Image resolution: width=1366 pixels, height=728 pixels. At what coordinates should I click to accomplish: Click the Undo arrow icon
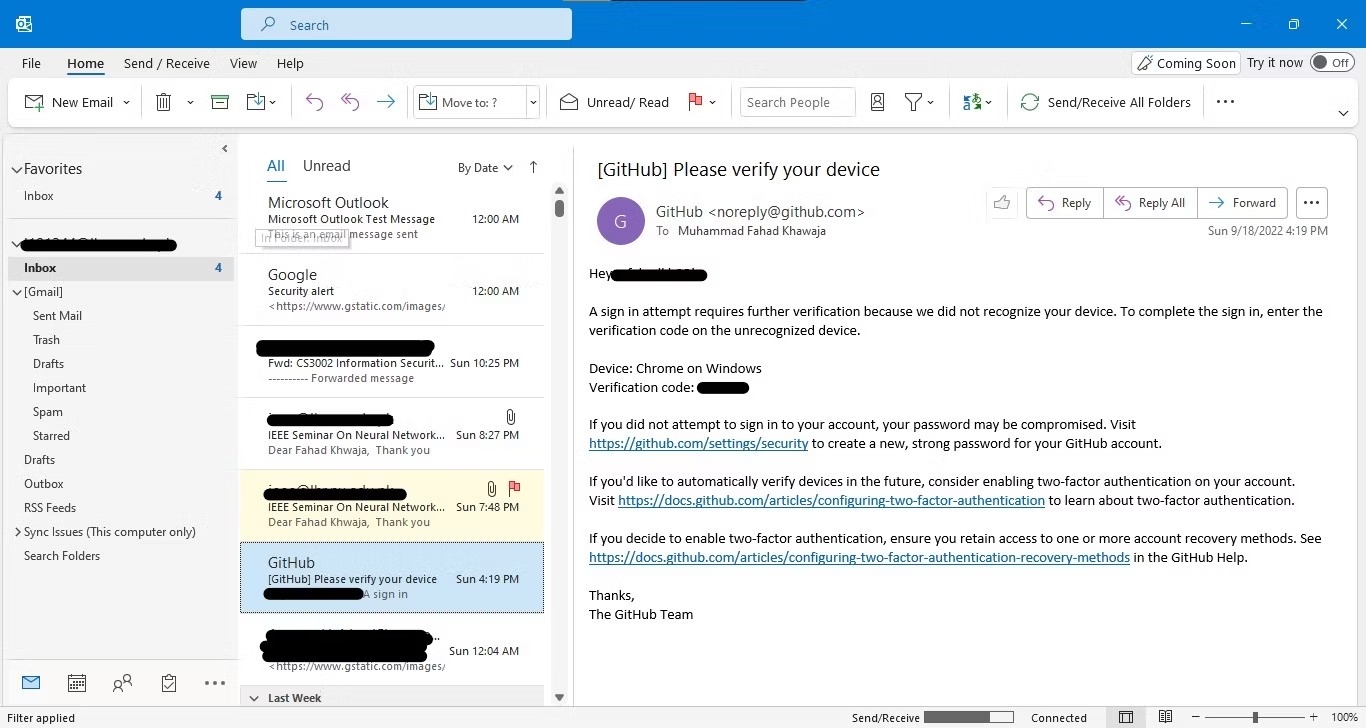[x=314, y=101]
